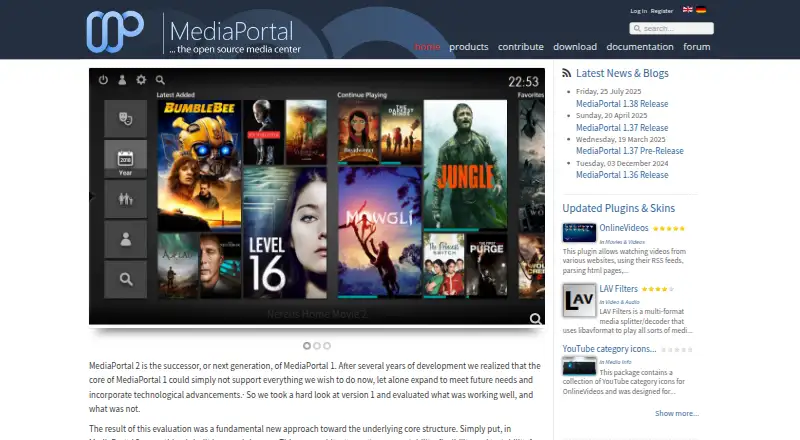Click the Log in link
This screenshot has width=800, height=440.
(x=638, y=11)
